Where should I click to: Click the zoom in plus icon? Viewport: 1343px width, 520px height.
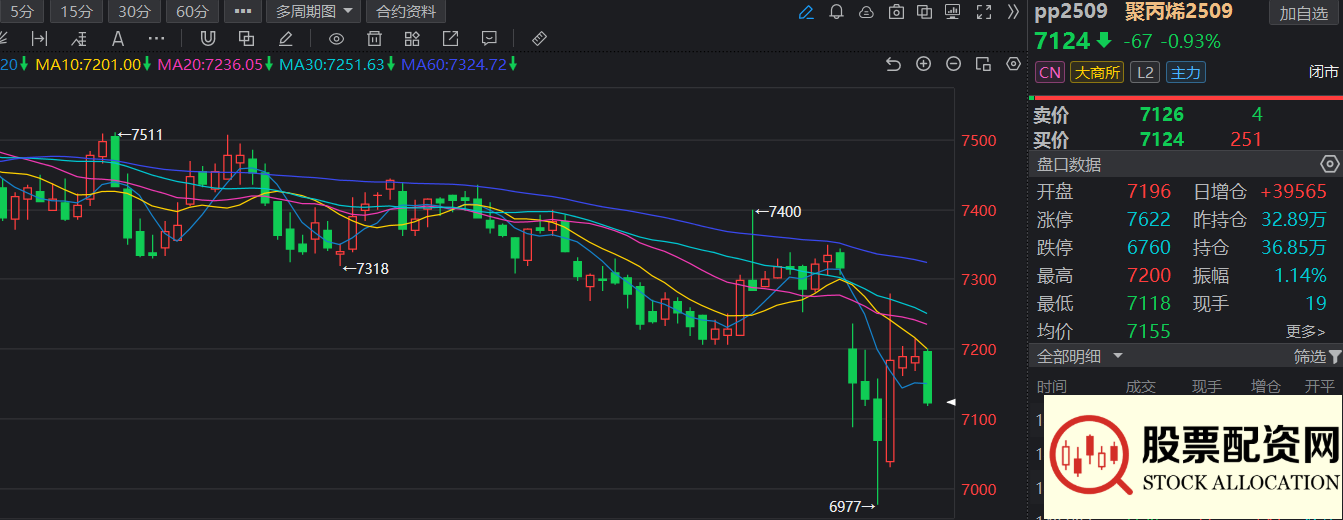(924, 64)
